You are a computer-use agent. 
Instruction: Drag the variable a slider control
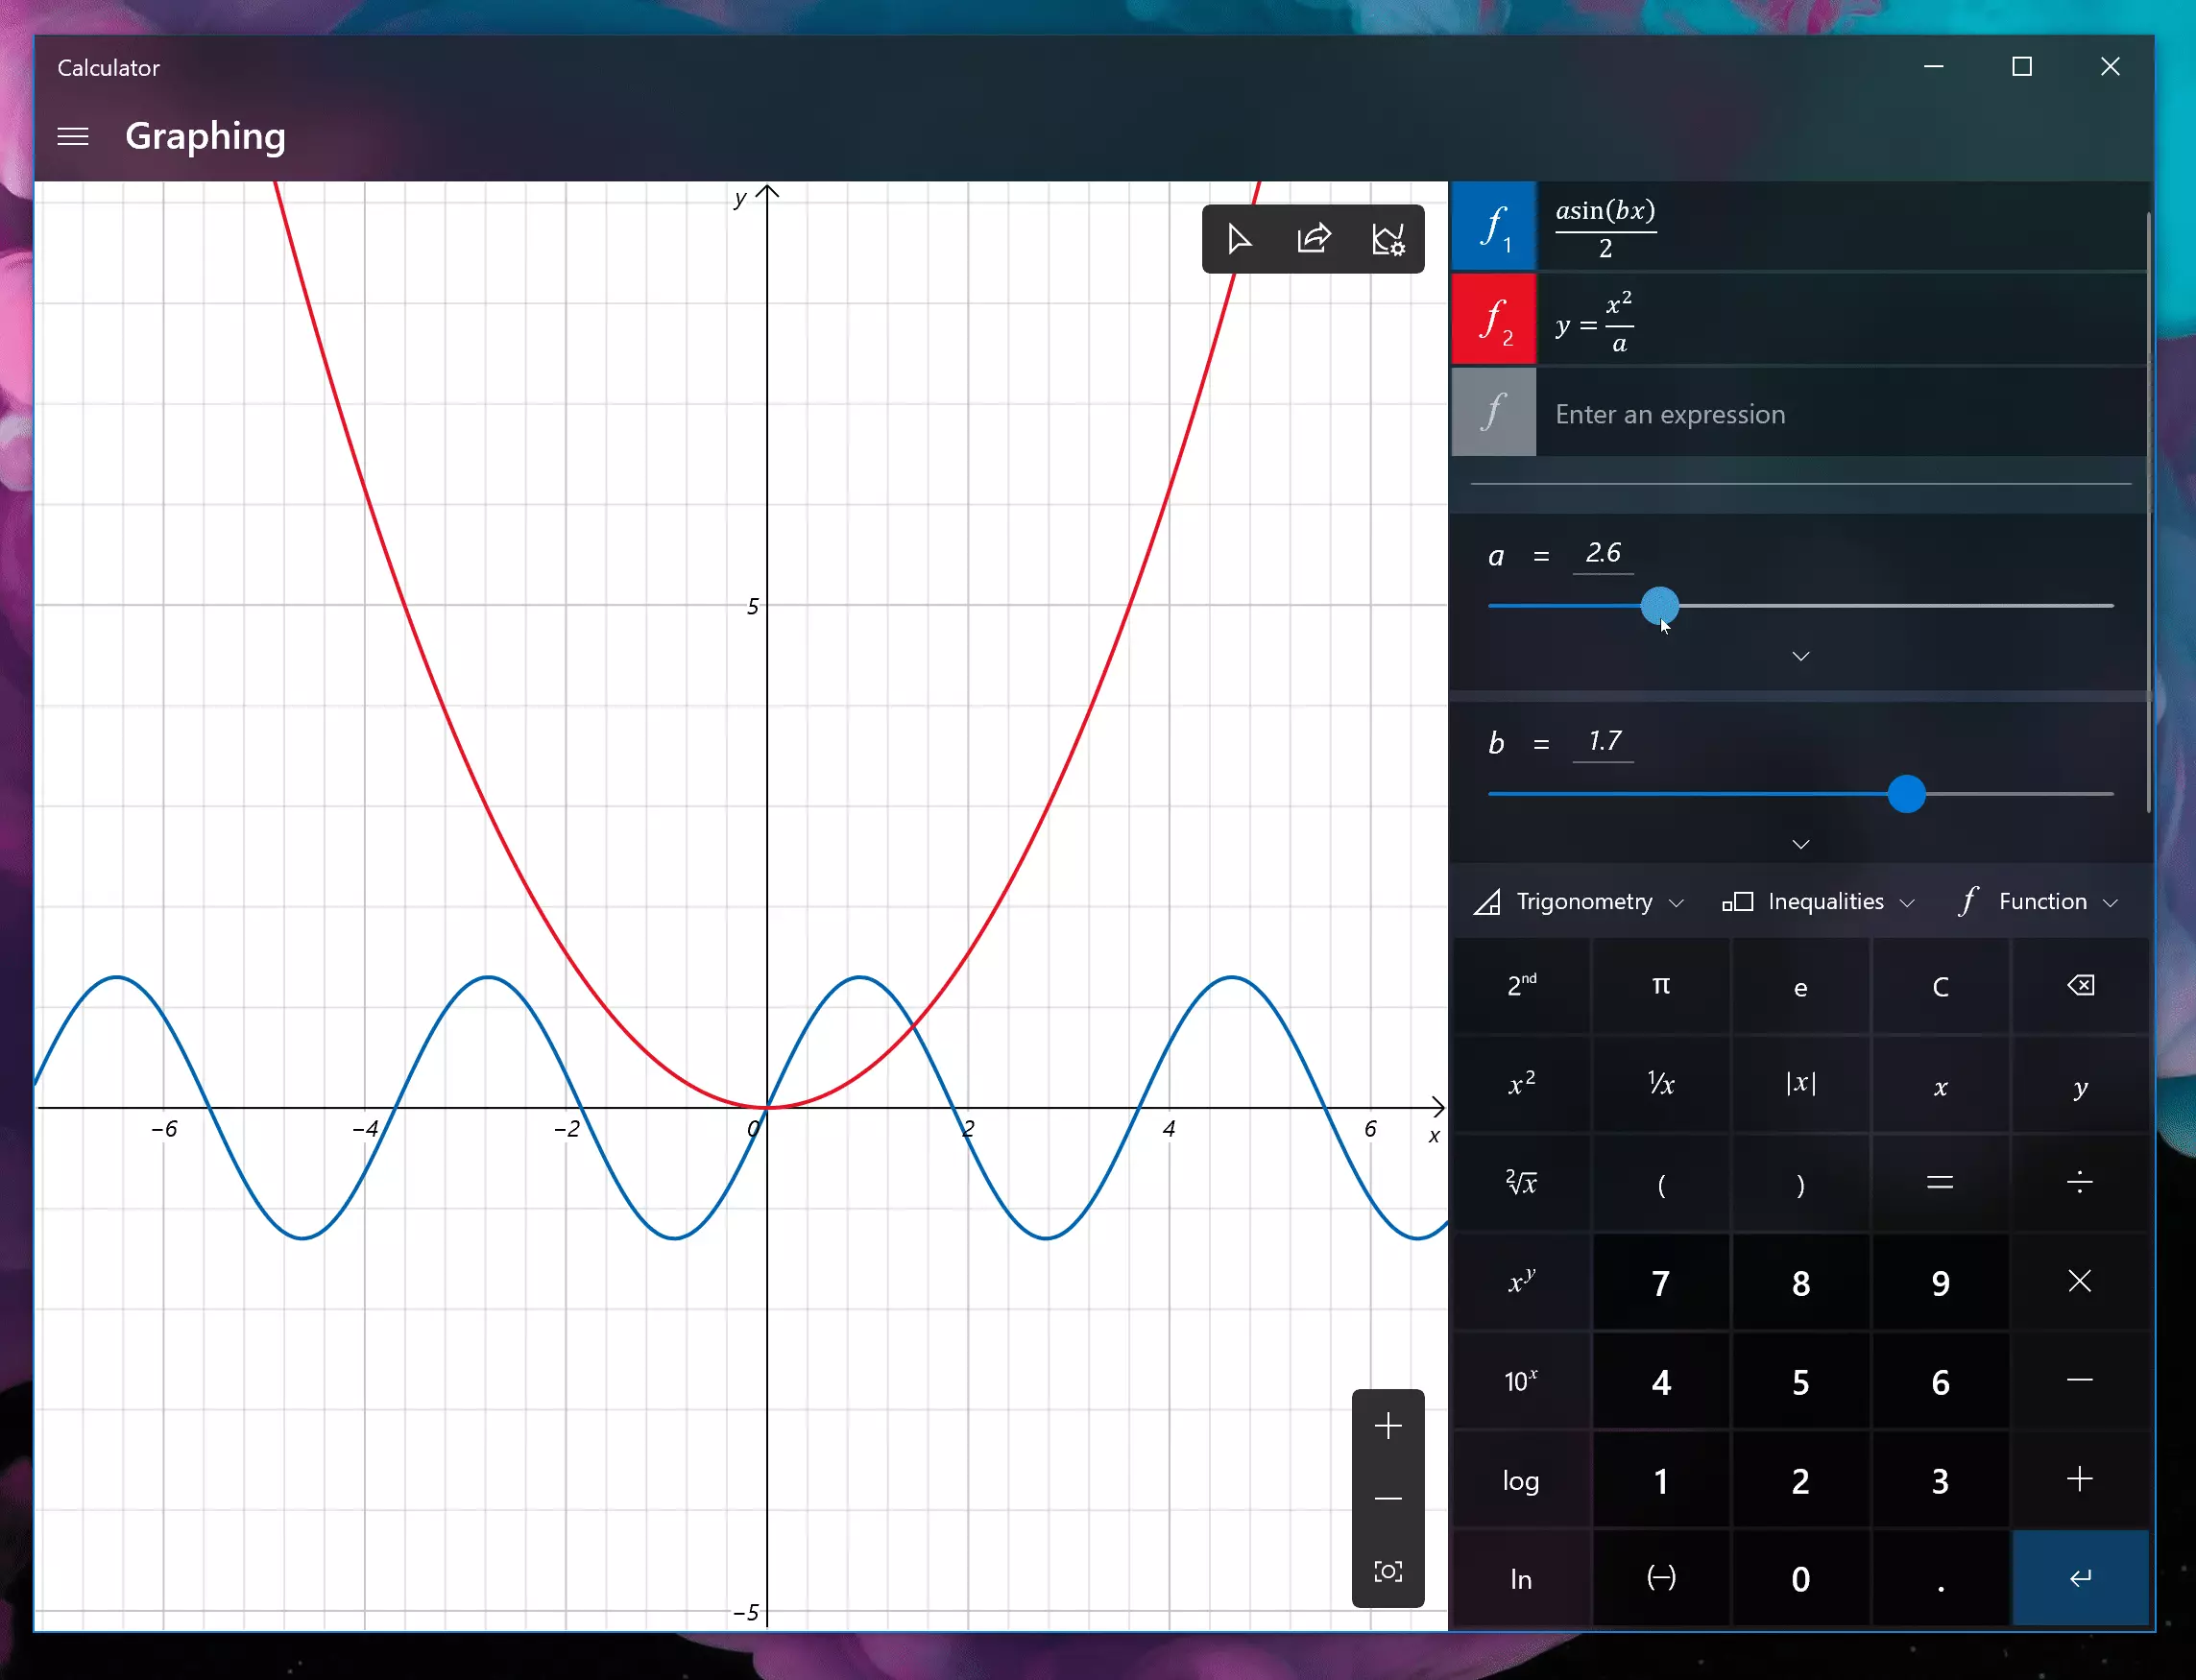click(x=1657, y=606)
